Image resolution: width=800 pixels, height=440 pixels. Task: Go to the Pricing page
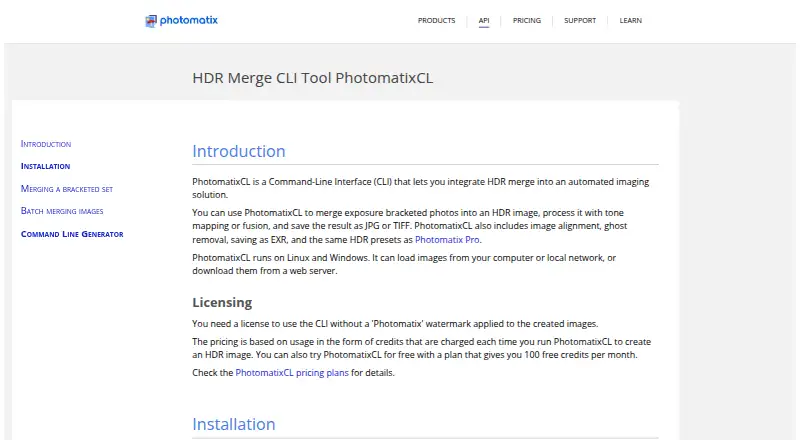click(x=527, y=20)
